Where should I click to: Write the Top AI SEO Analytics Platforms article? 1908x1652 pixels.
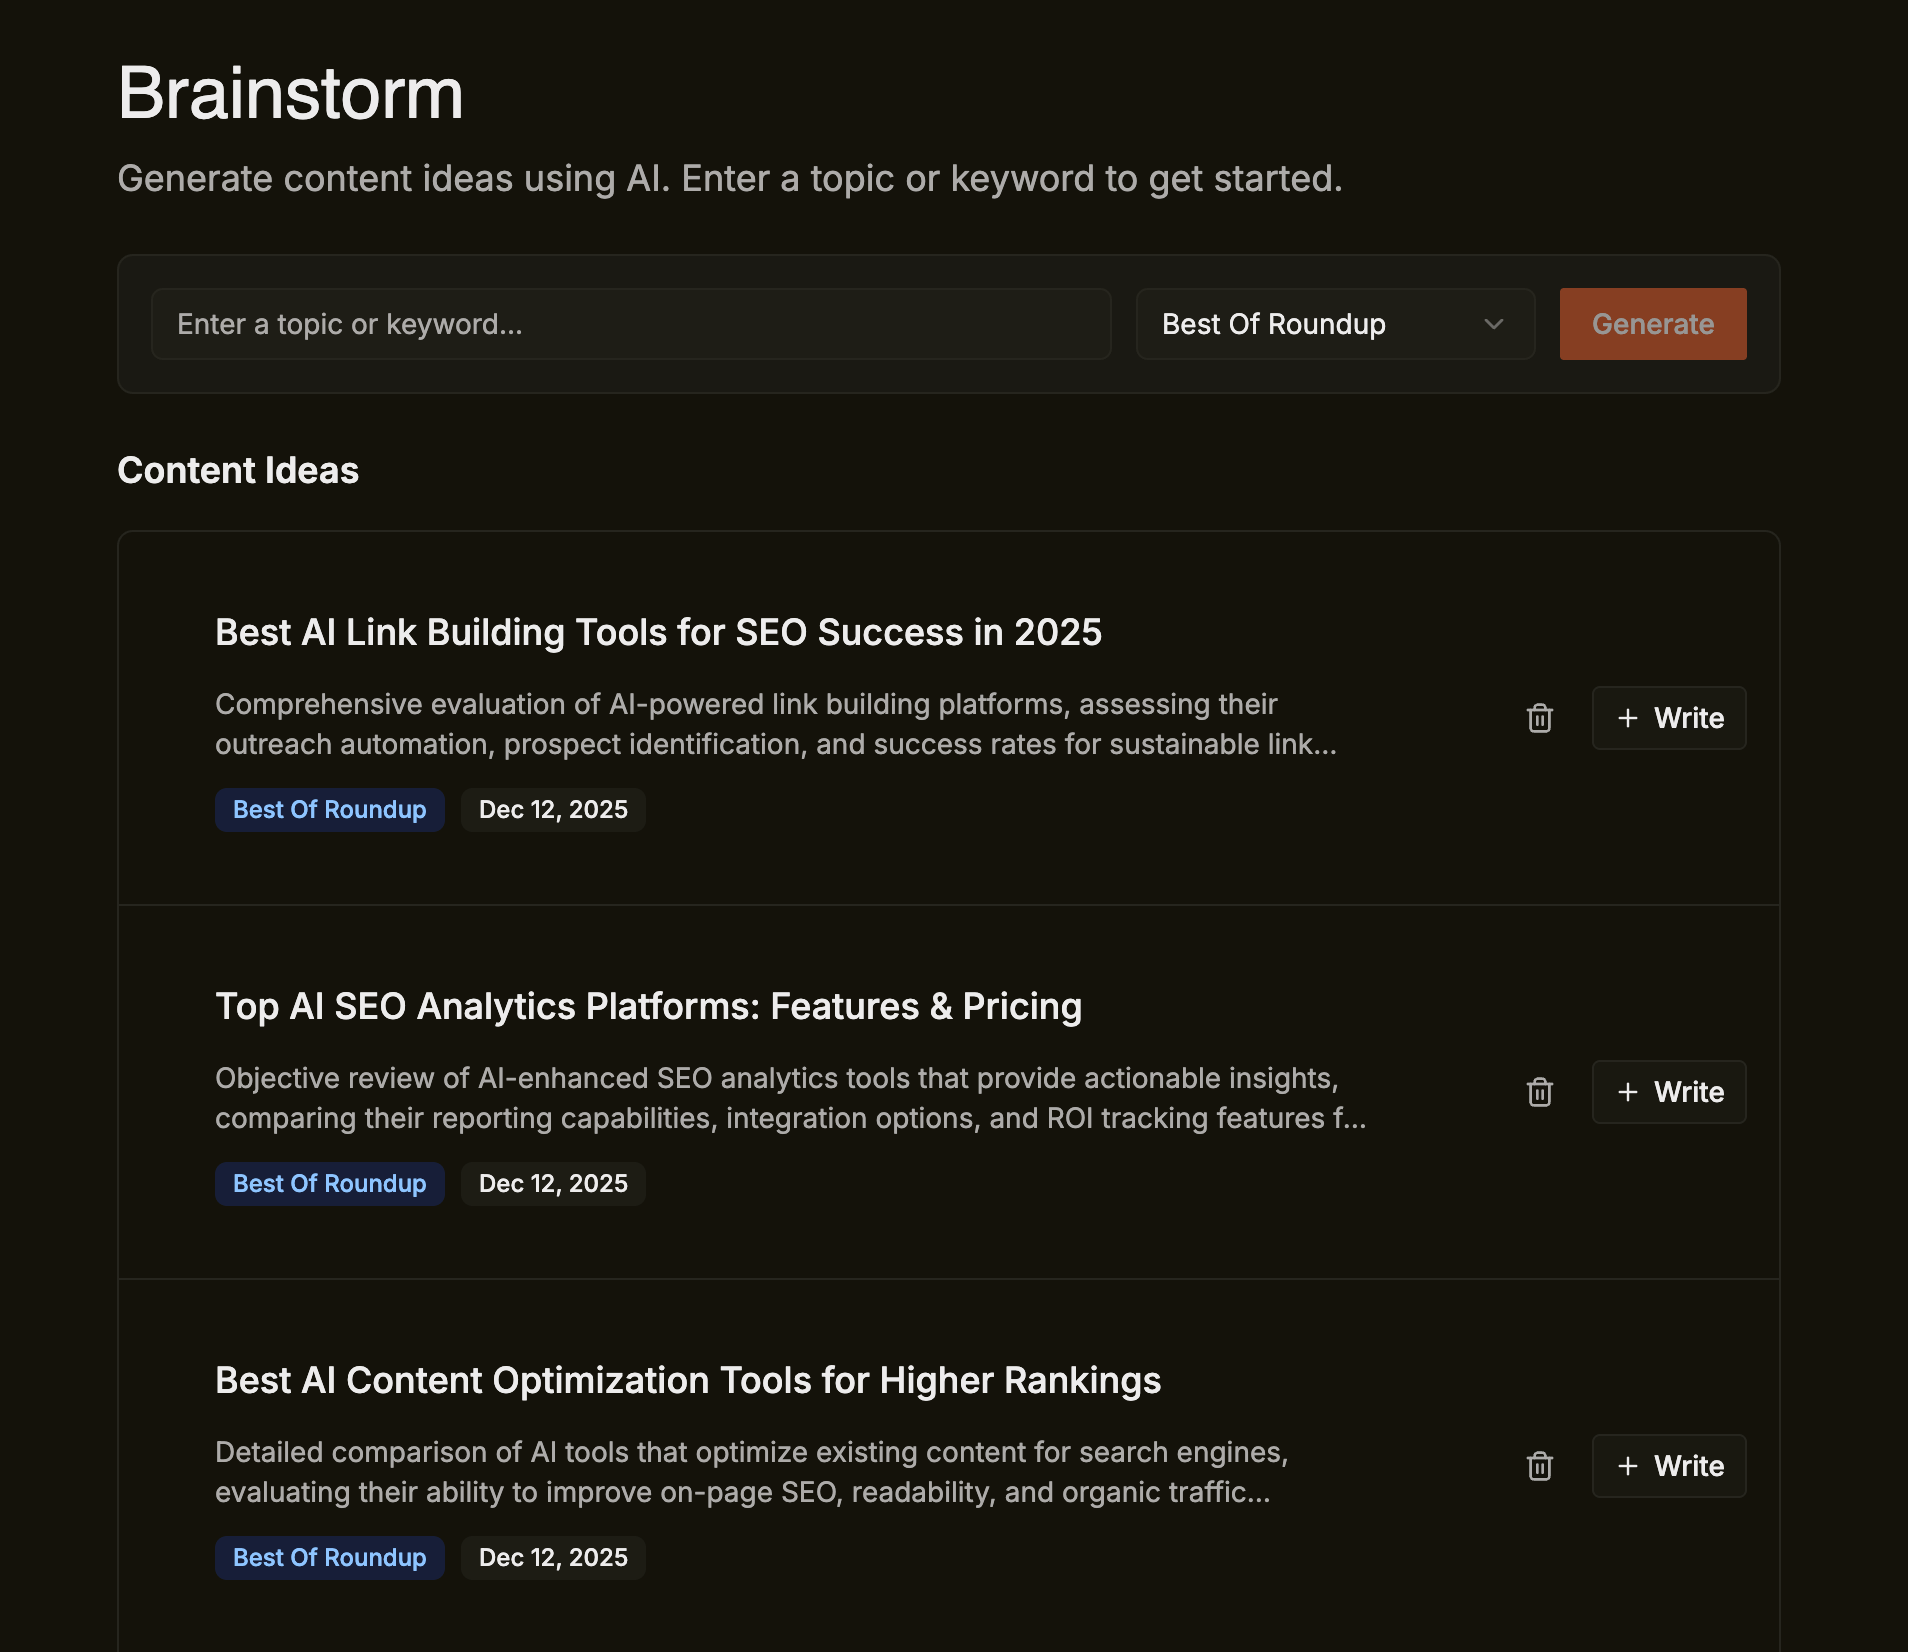(1668, 1092)
